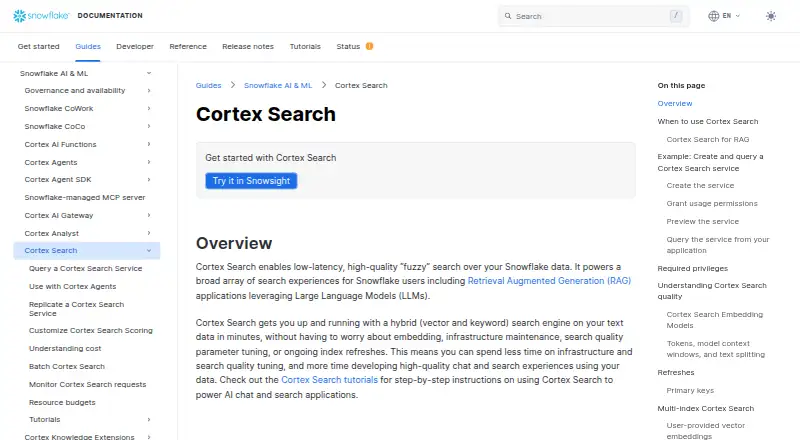
Task: Click the search magnifier icon
Action: (508, 16)
